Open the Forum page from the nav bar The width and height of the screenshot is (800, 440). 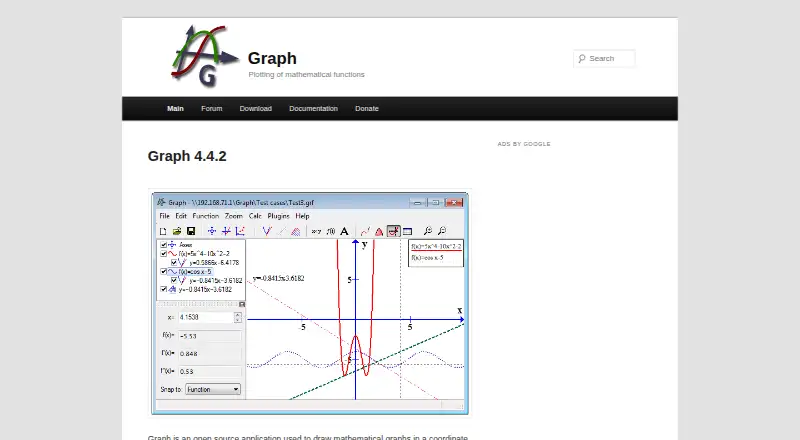212,109
